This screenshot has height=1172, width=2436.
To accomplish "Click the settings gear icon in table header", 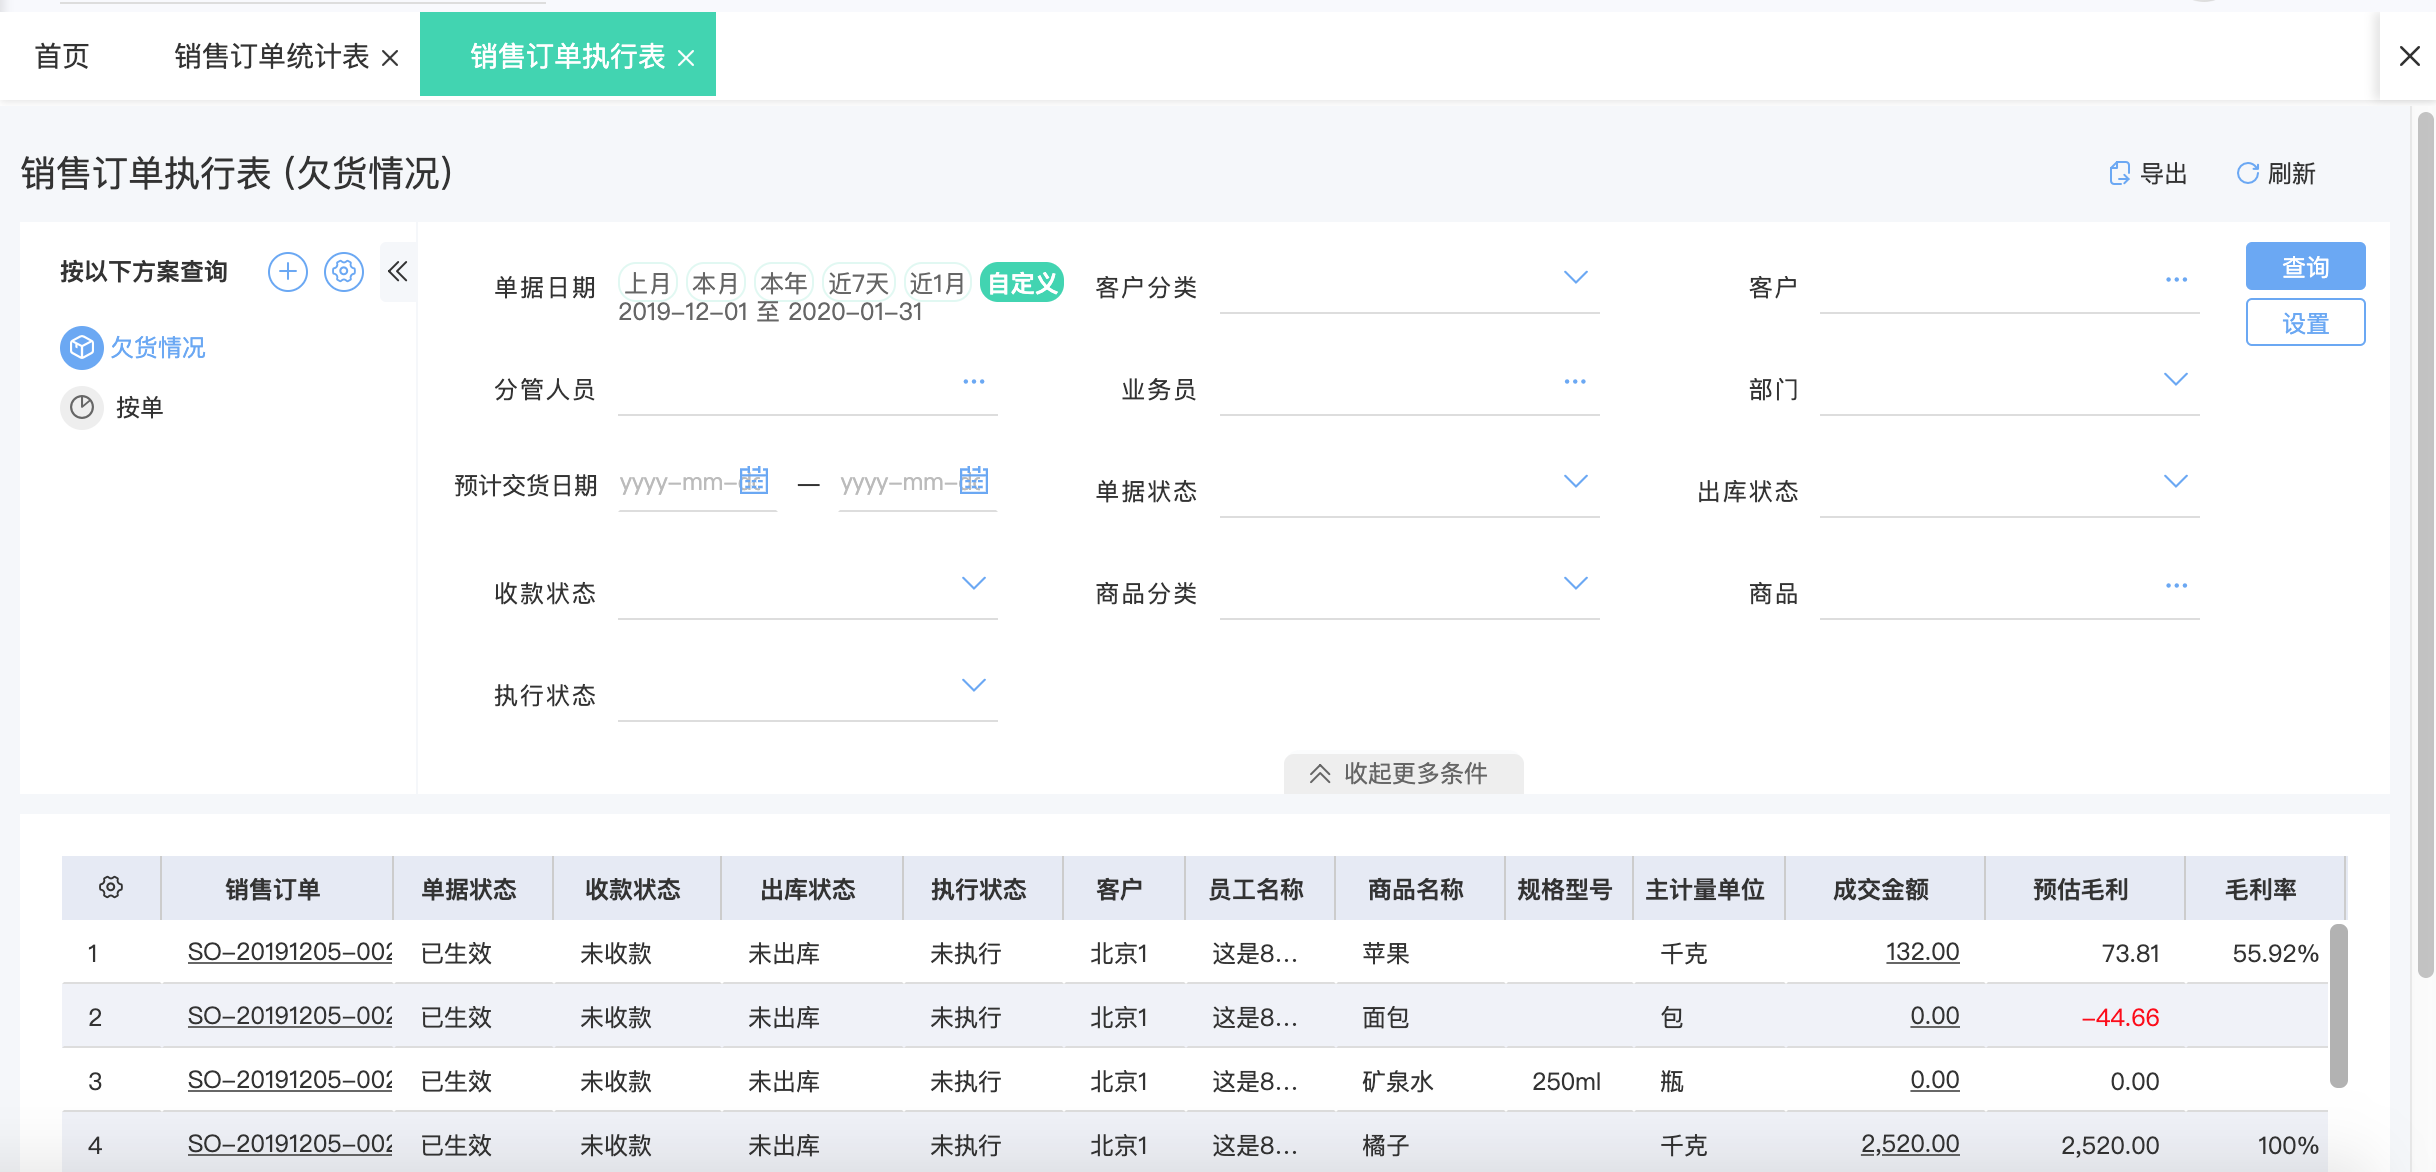I will tap(107, 889).
